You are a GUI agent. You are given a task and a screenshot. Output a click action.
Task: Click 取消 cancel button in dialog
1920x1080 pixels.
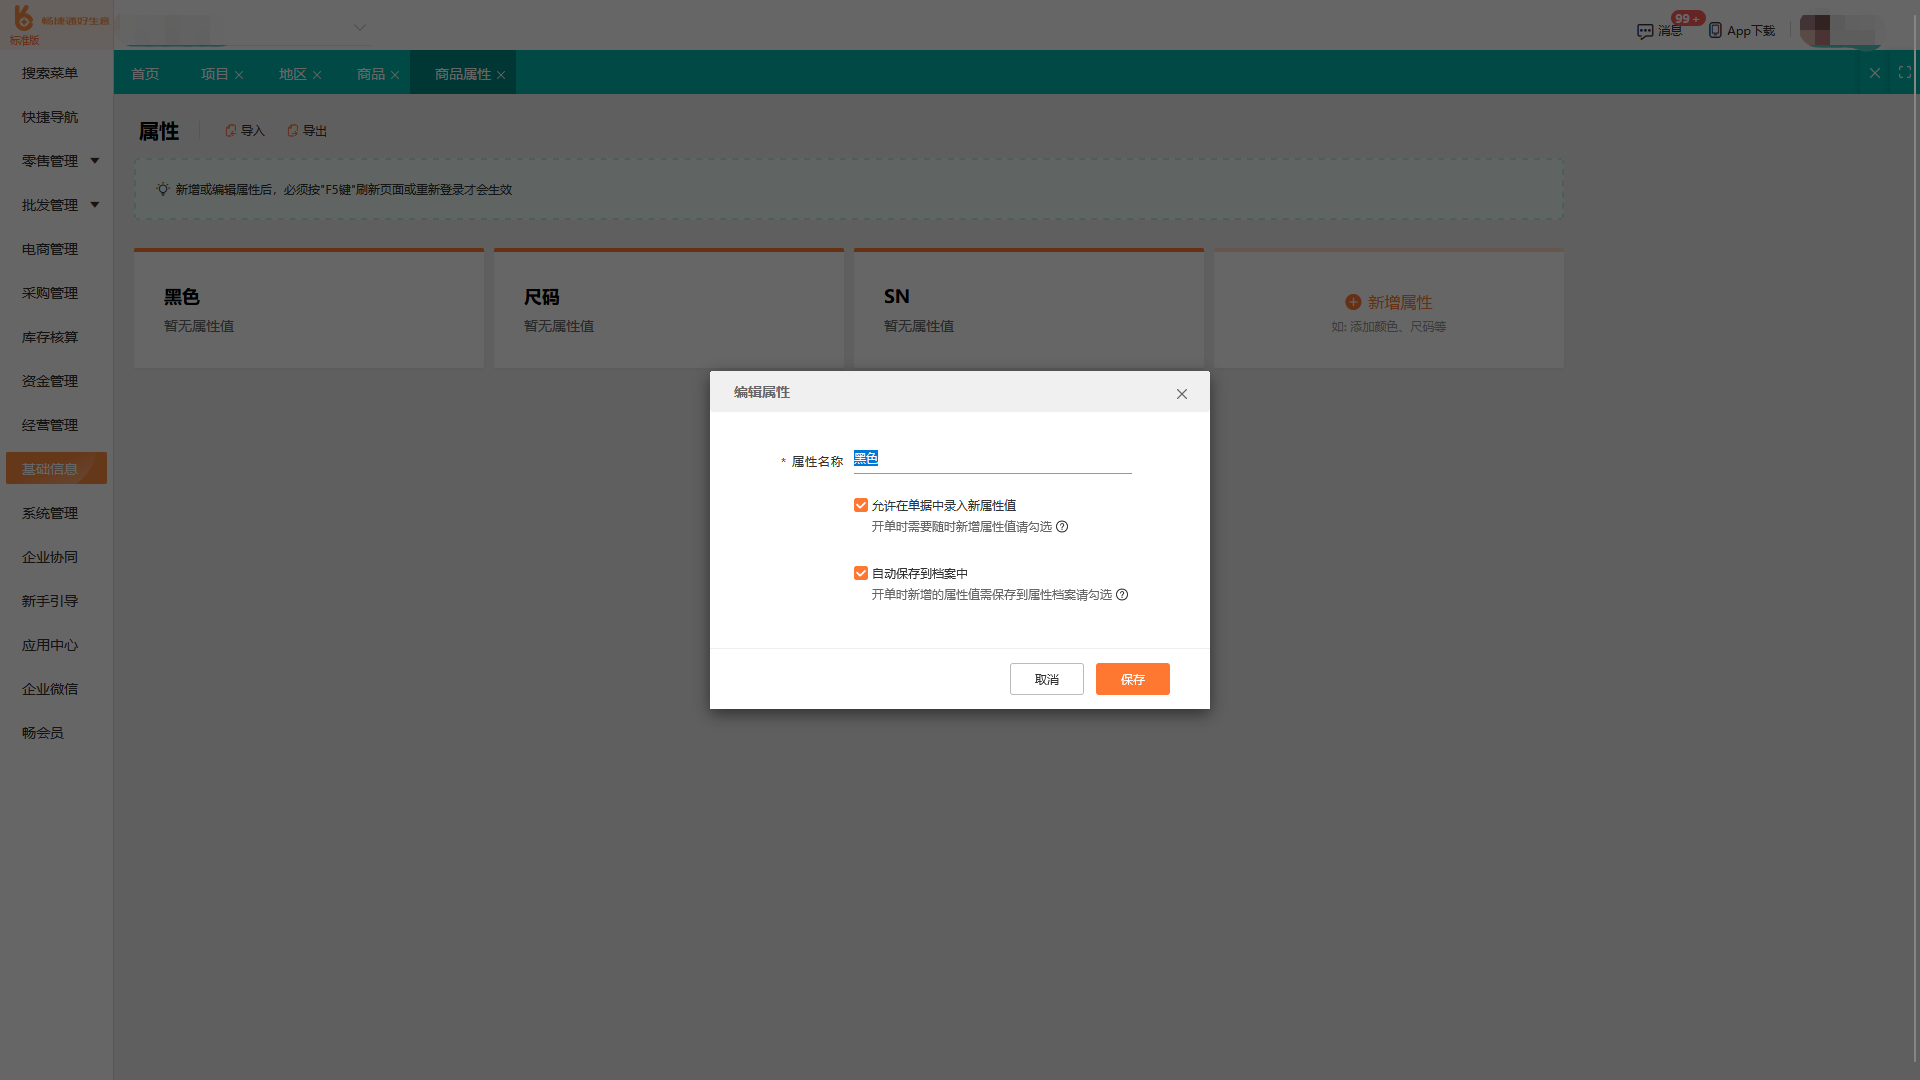pyautogui.click(x=1047, y=679)
